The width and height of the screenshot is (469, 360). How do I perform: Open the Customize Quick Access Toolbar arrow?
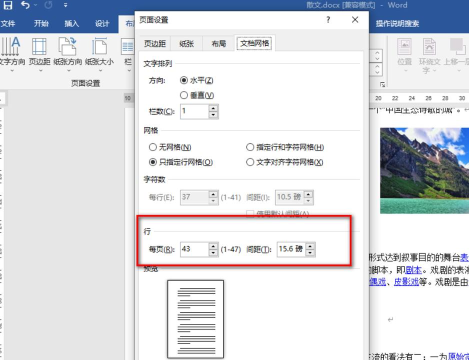click(65, 5)
